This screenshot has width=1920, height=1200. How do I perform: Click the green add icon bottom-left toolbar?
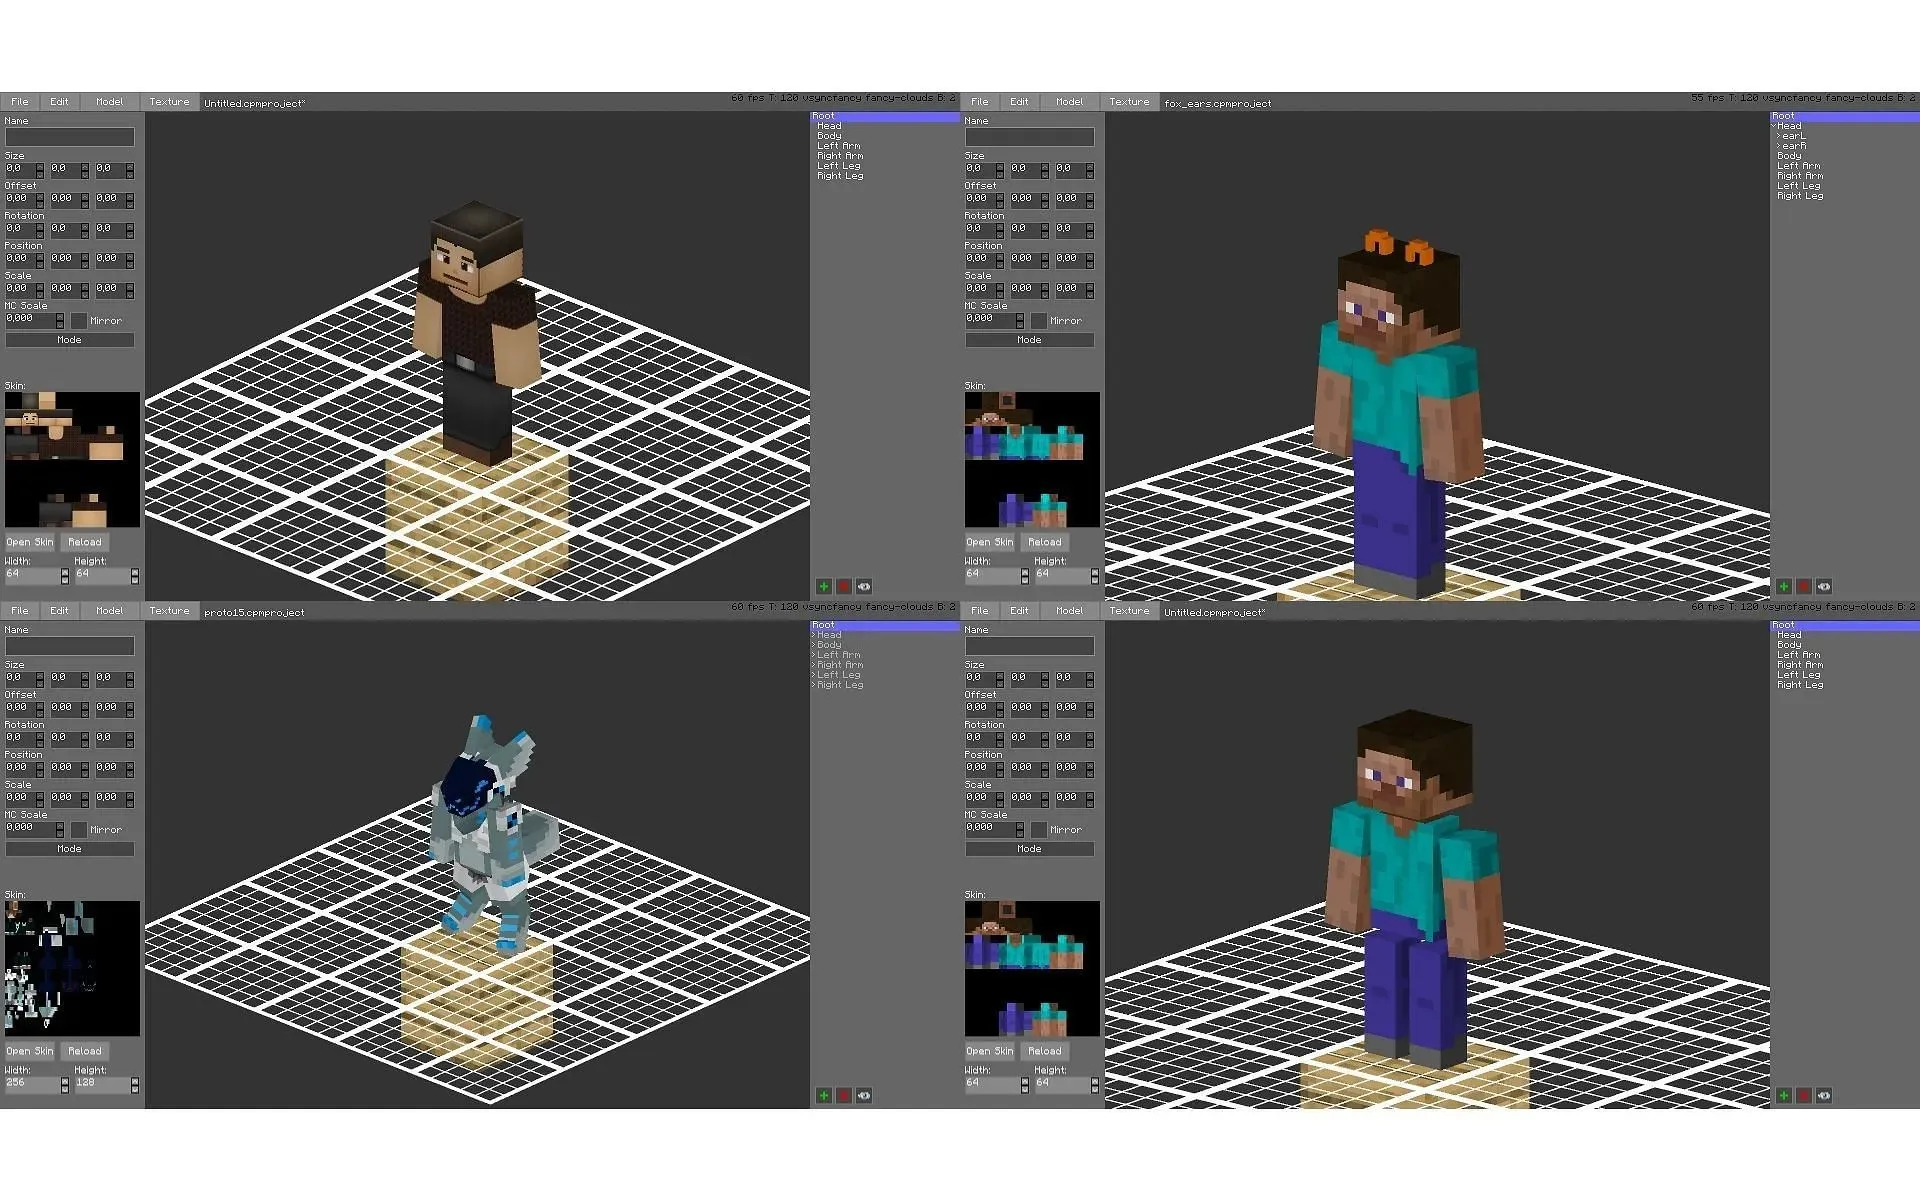point(822,1095)
